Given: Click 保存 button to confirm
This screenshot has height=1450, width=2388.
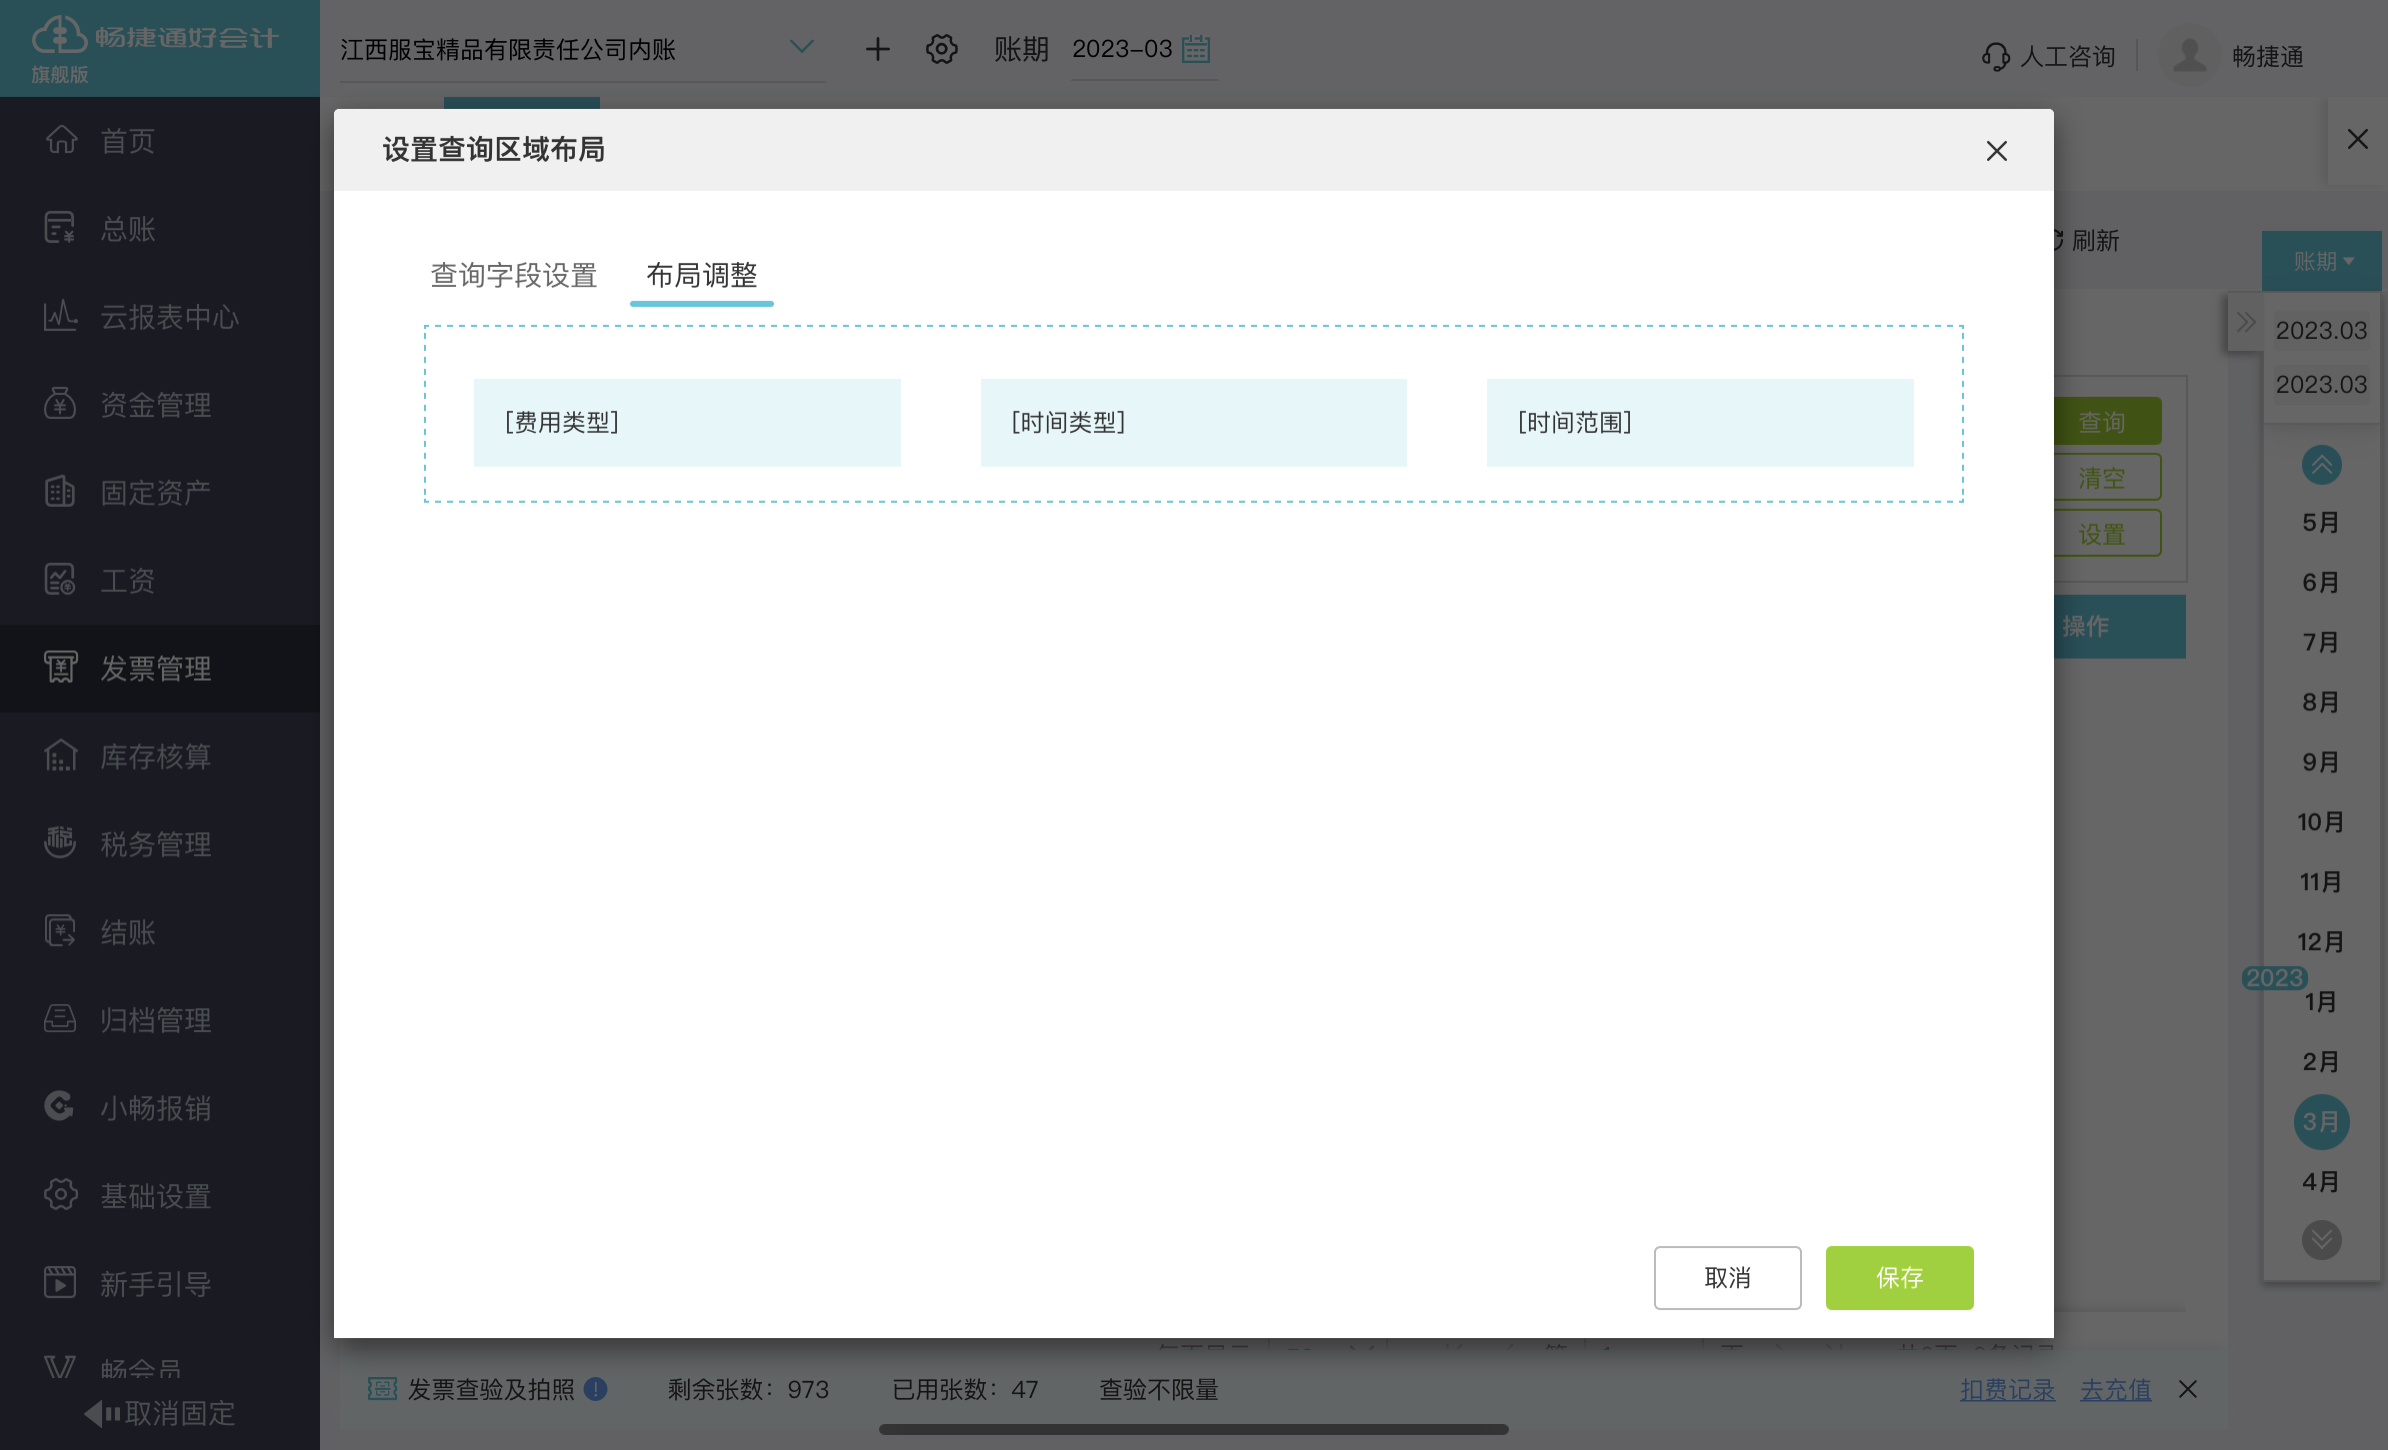Looking at the screenshot, I should click(1898, 1278).
